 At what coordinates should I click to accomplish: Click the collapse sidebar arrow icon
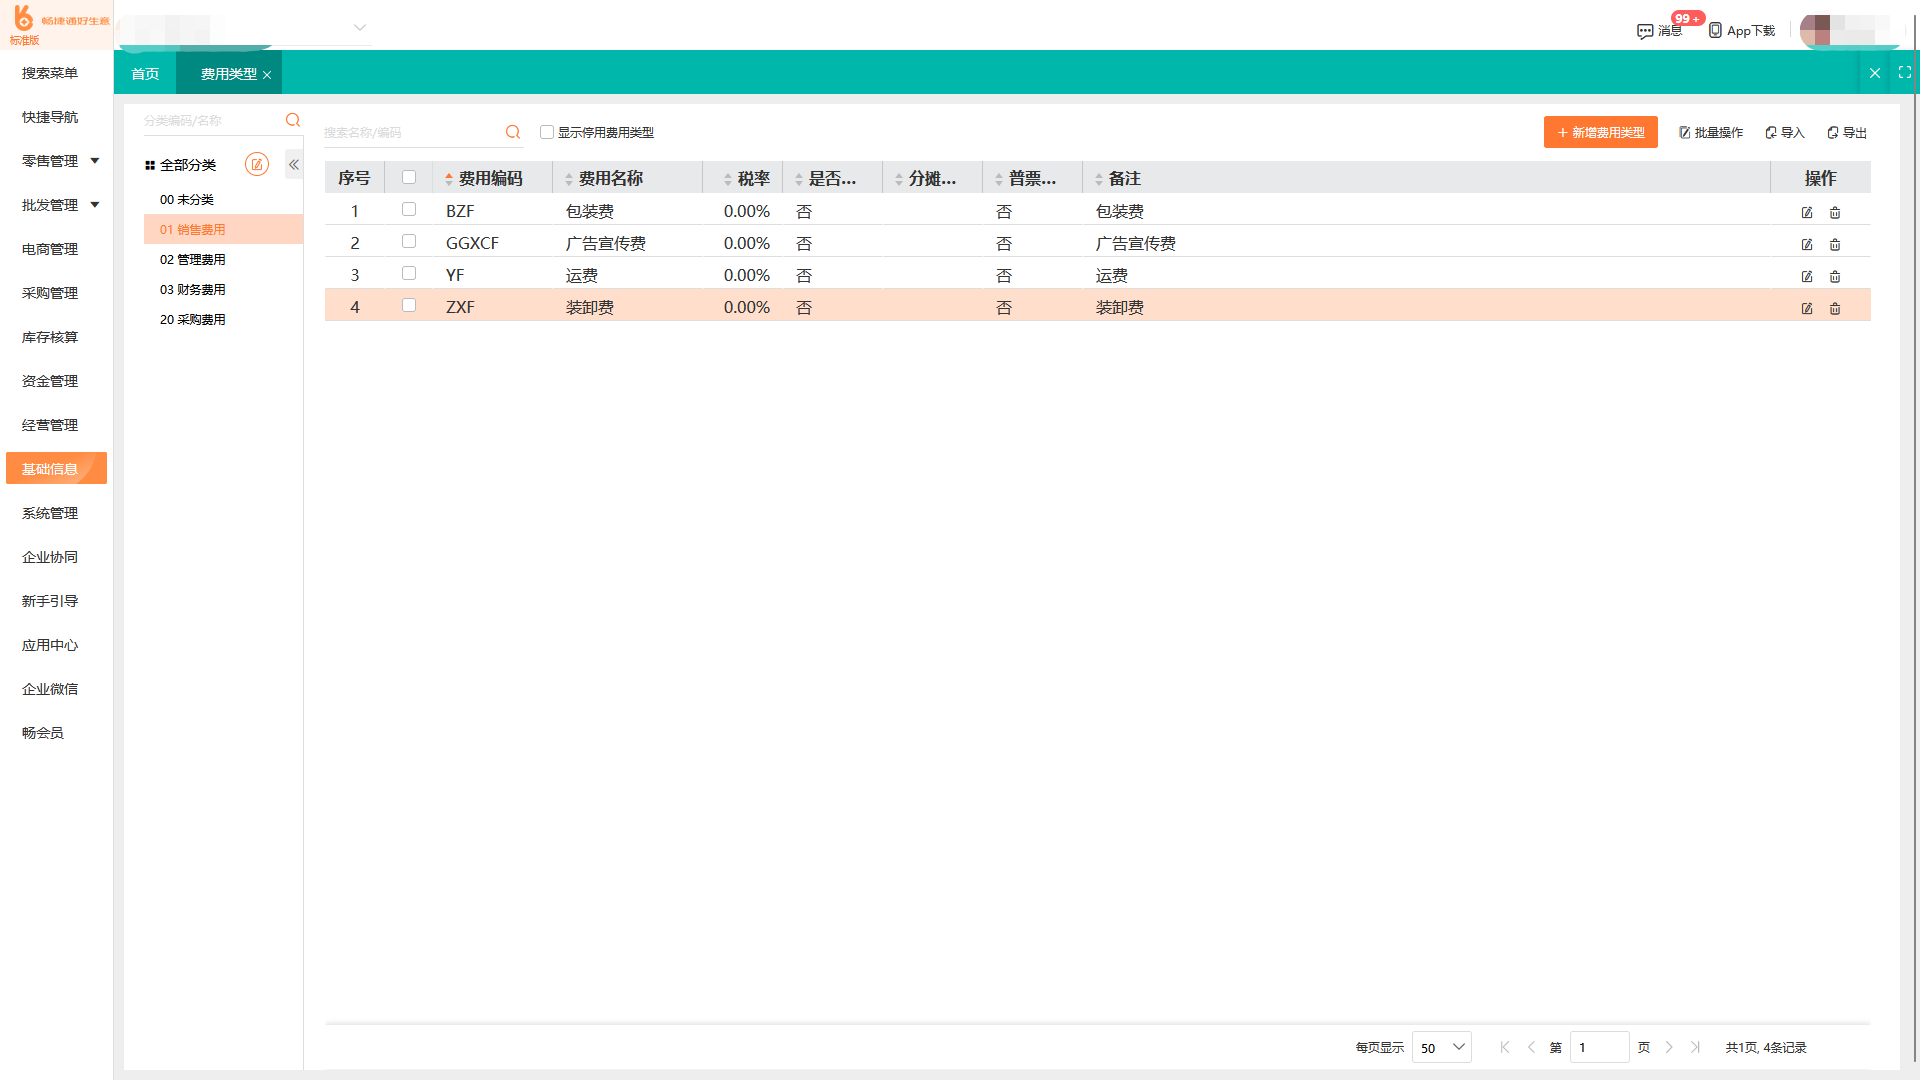point(293,164)
